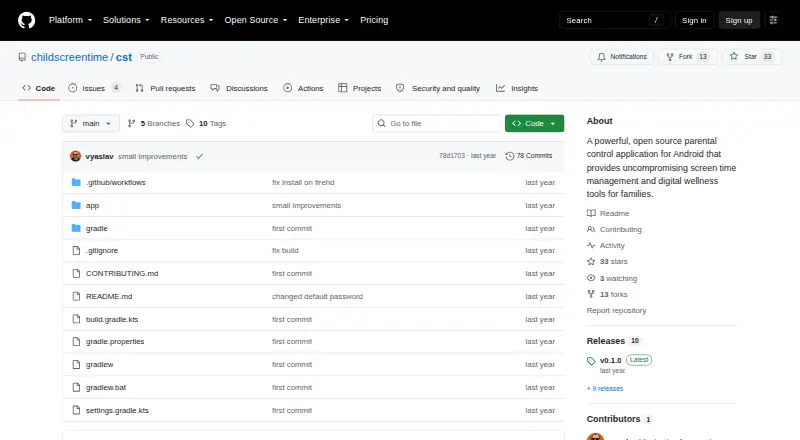Click the Search field in header
Viewport: 800px width, 440px height.
(x=614, y=20)
